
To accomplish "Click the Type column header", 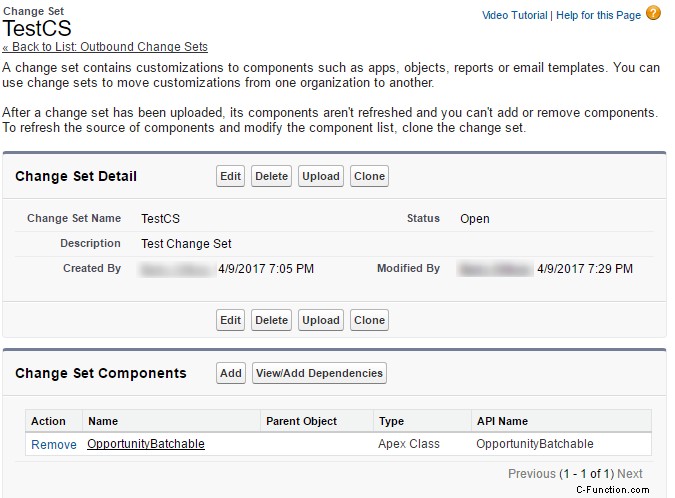I will click(392, 421).
